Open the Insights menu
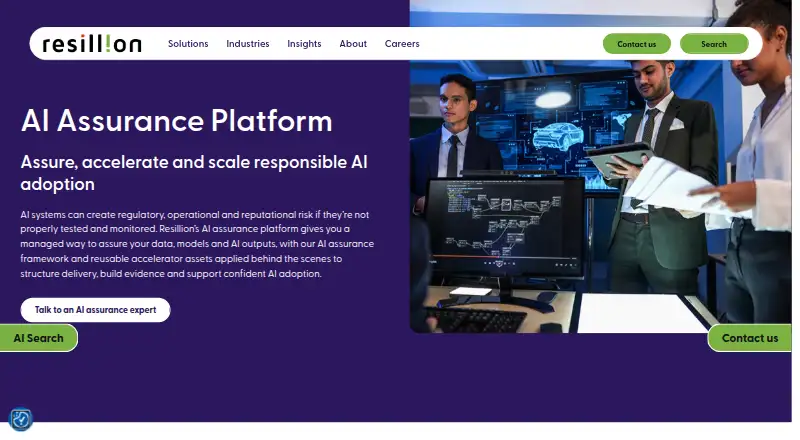 [x=304, y=44]
